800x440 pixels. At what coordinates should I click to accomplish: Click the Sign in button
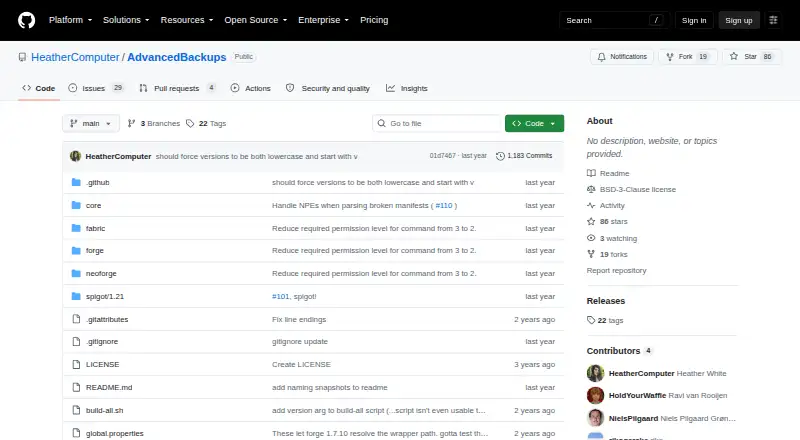point(694,20)
